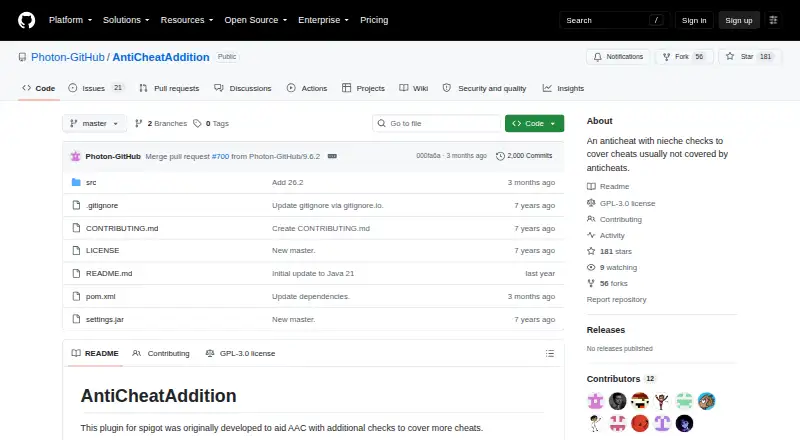Open the appearance settings icon in the header
Viewport: 800px width, 440px height.
(773, 20)
